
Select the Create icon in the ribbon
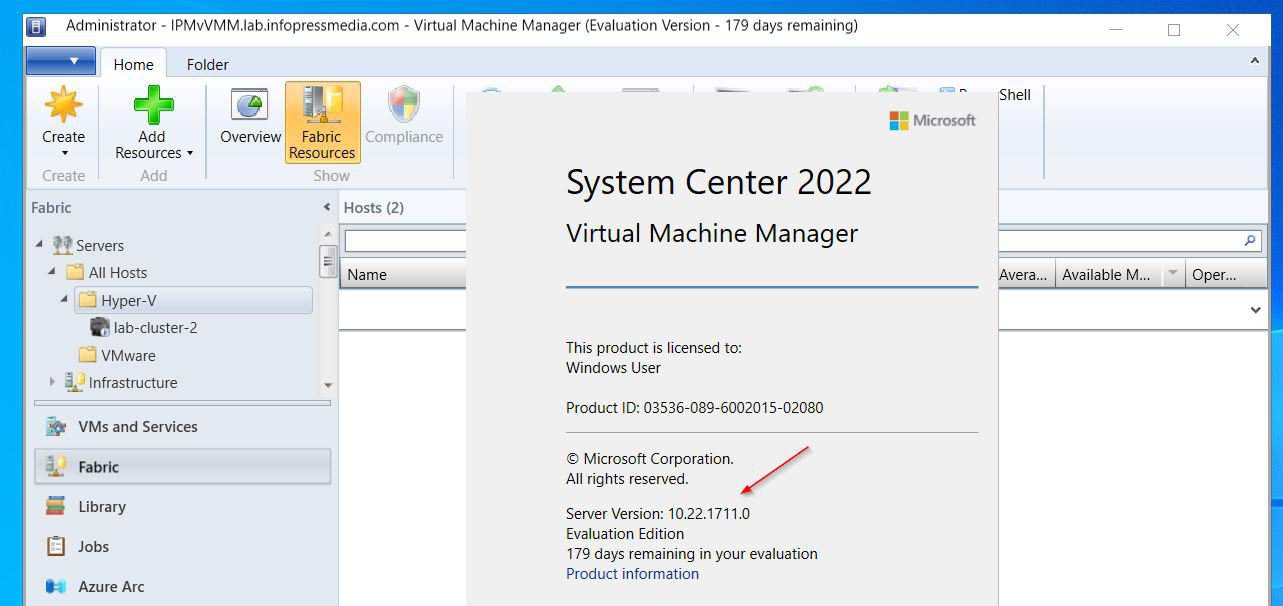pos(62,110)
